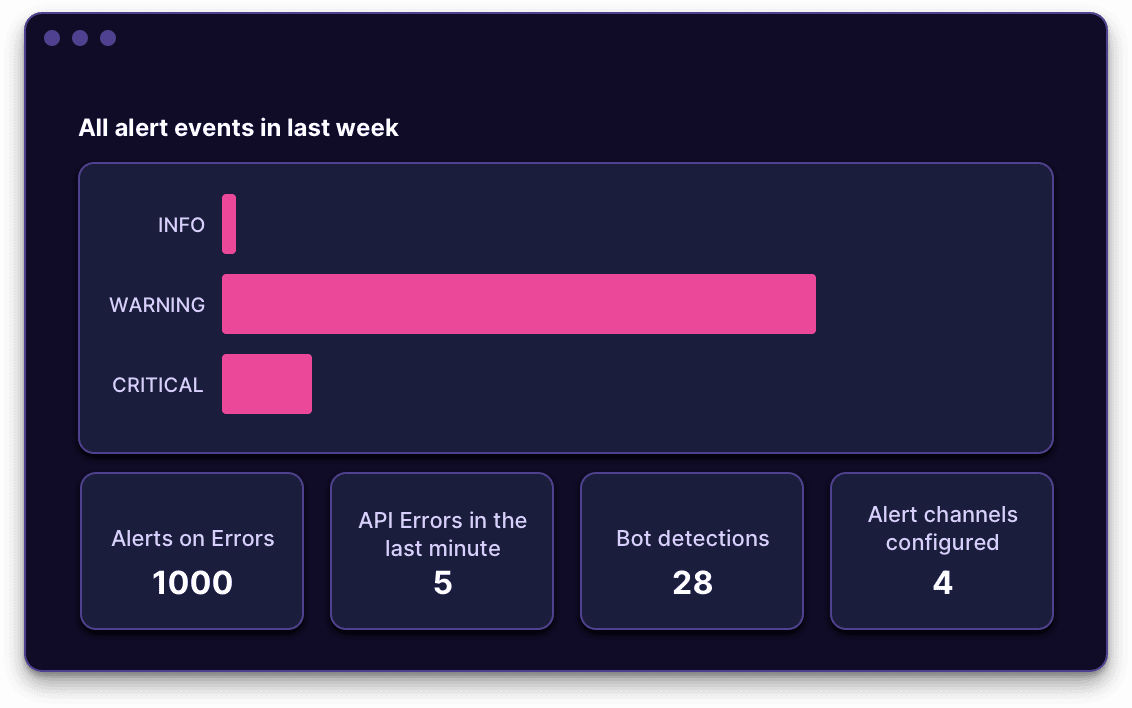
Task: Select the Bot detections card
Action: click(692, 551)
